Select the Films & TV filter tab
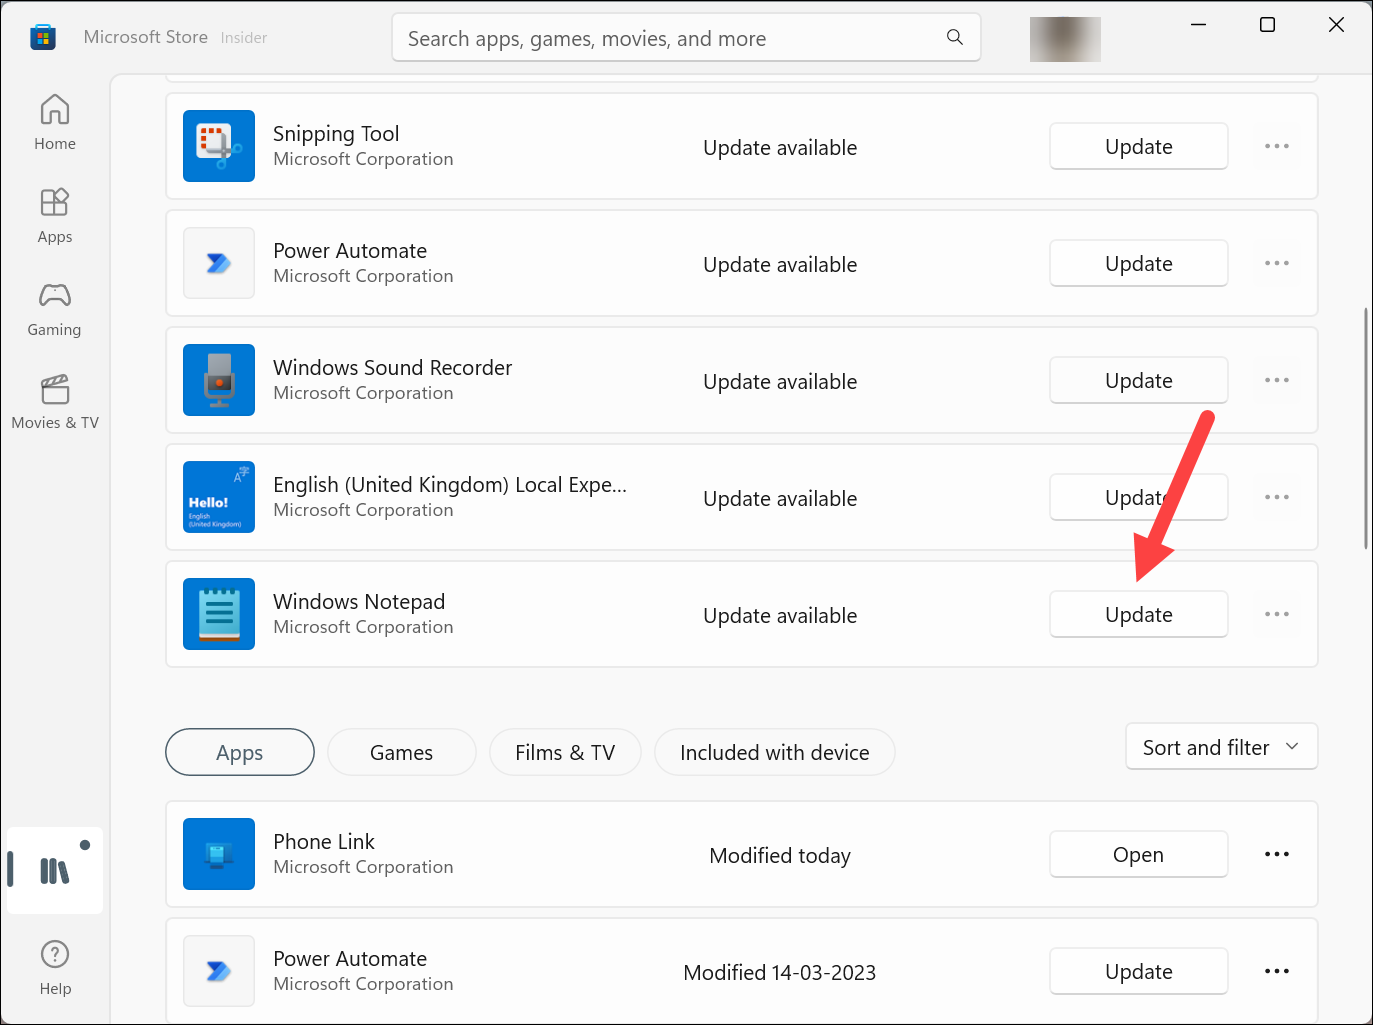Screen dimensions: 1373x1025 tap(565, 752)
